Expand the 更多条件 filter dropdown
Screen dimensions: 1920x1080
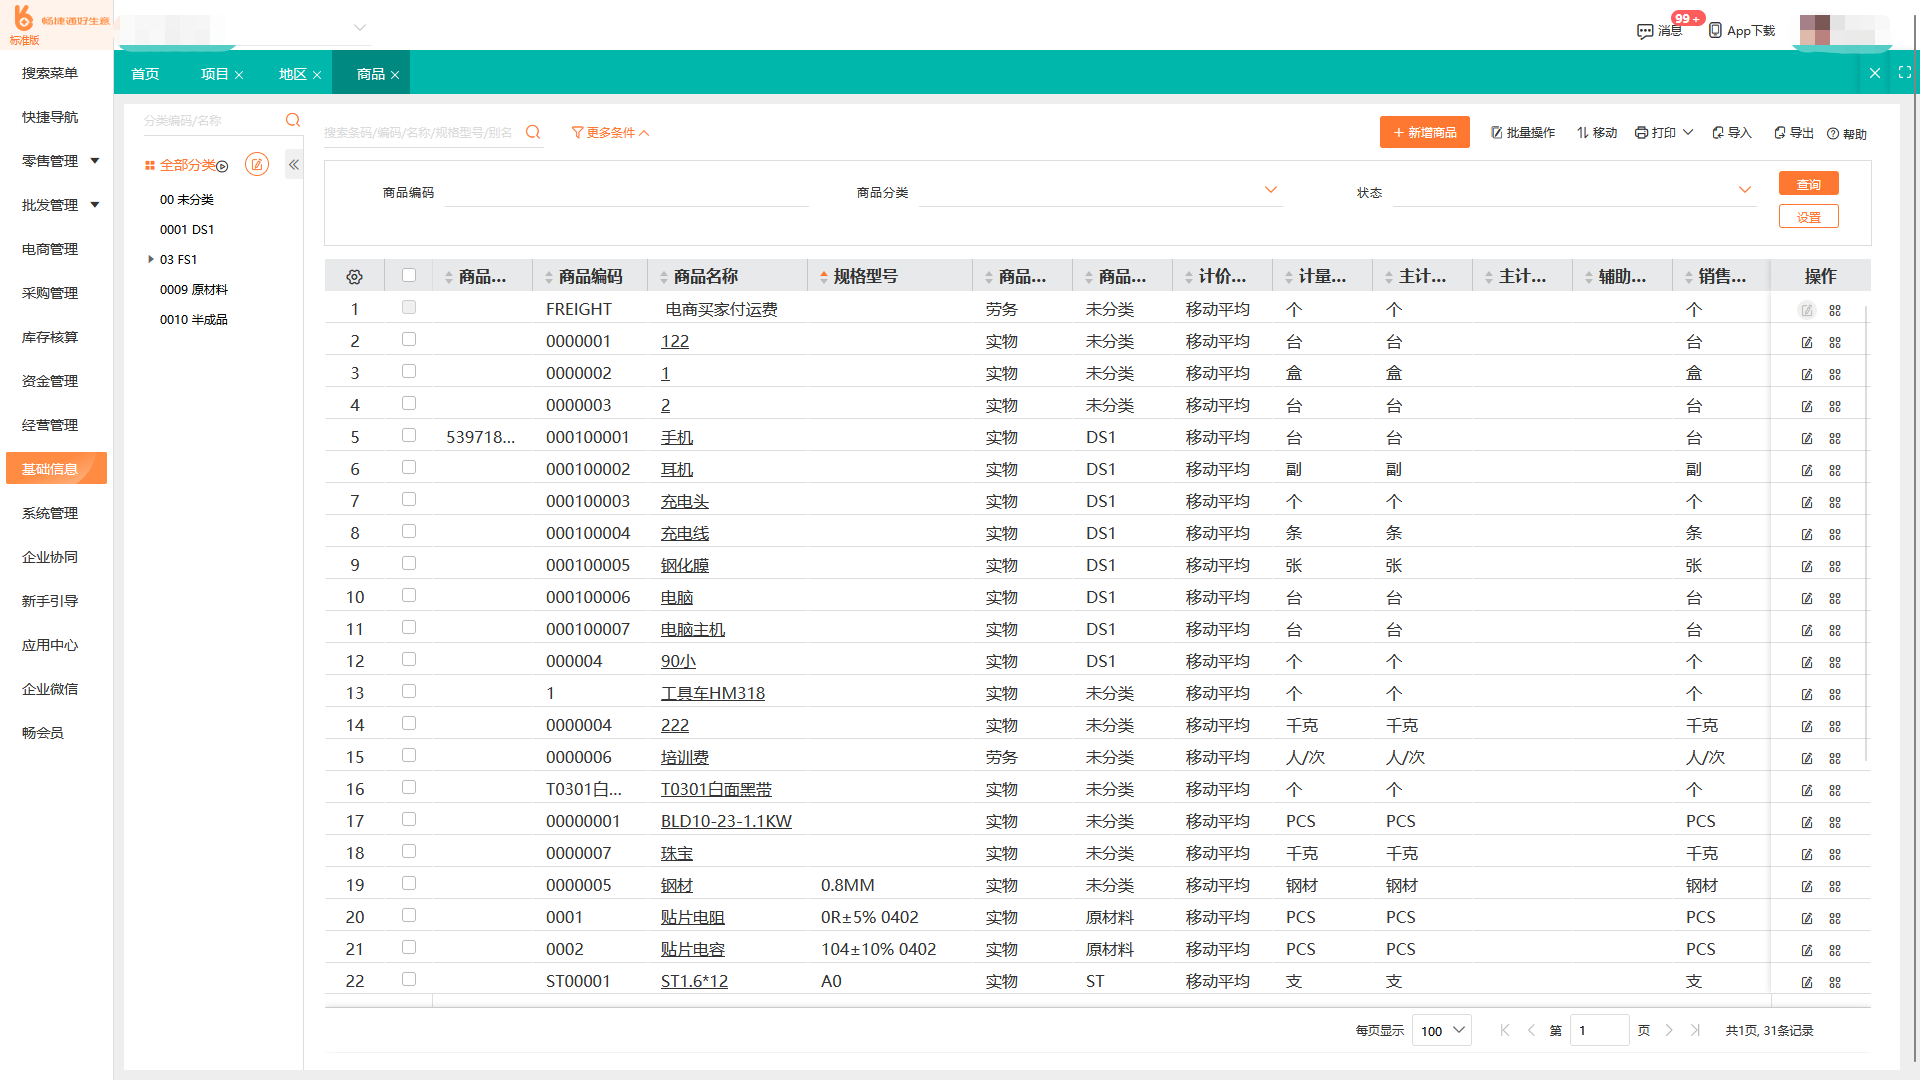[x=611, y=132]
